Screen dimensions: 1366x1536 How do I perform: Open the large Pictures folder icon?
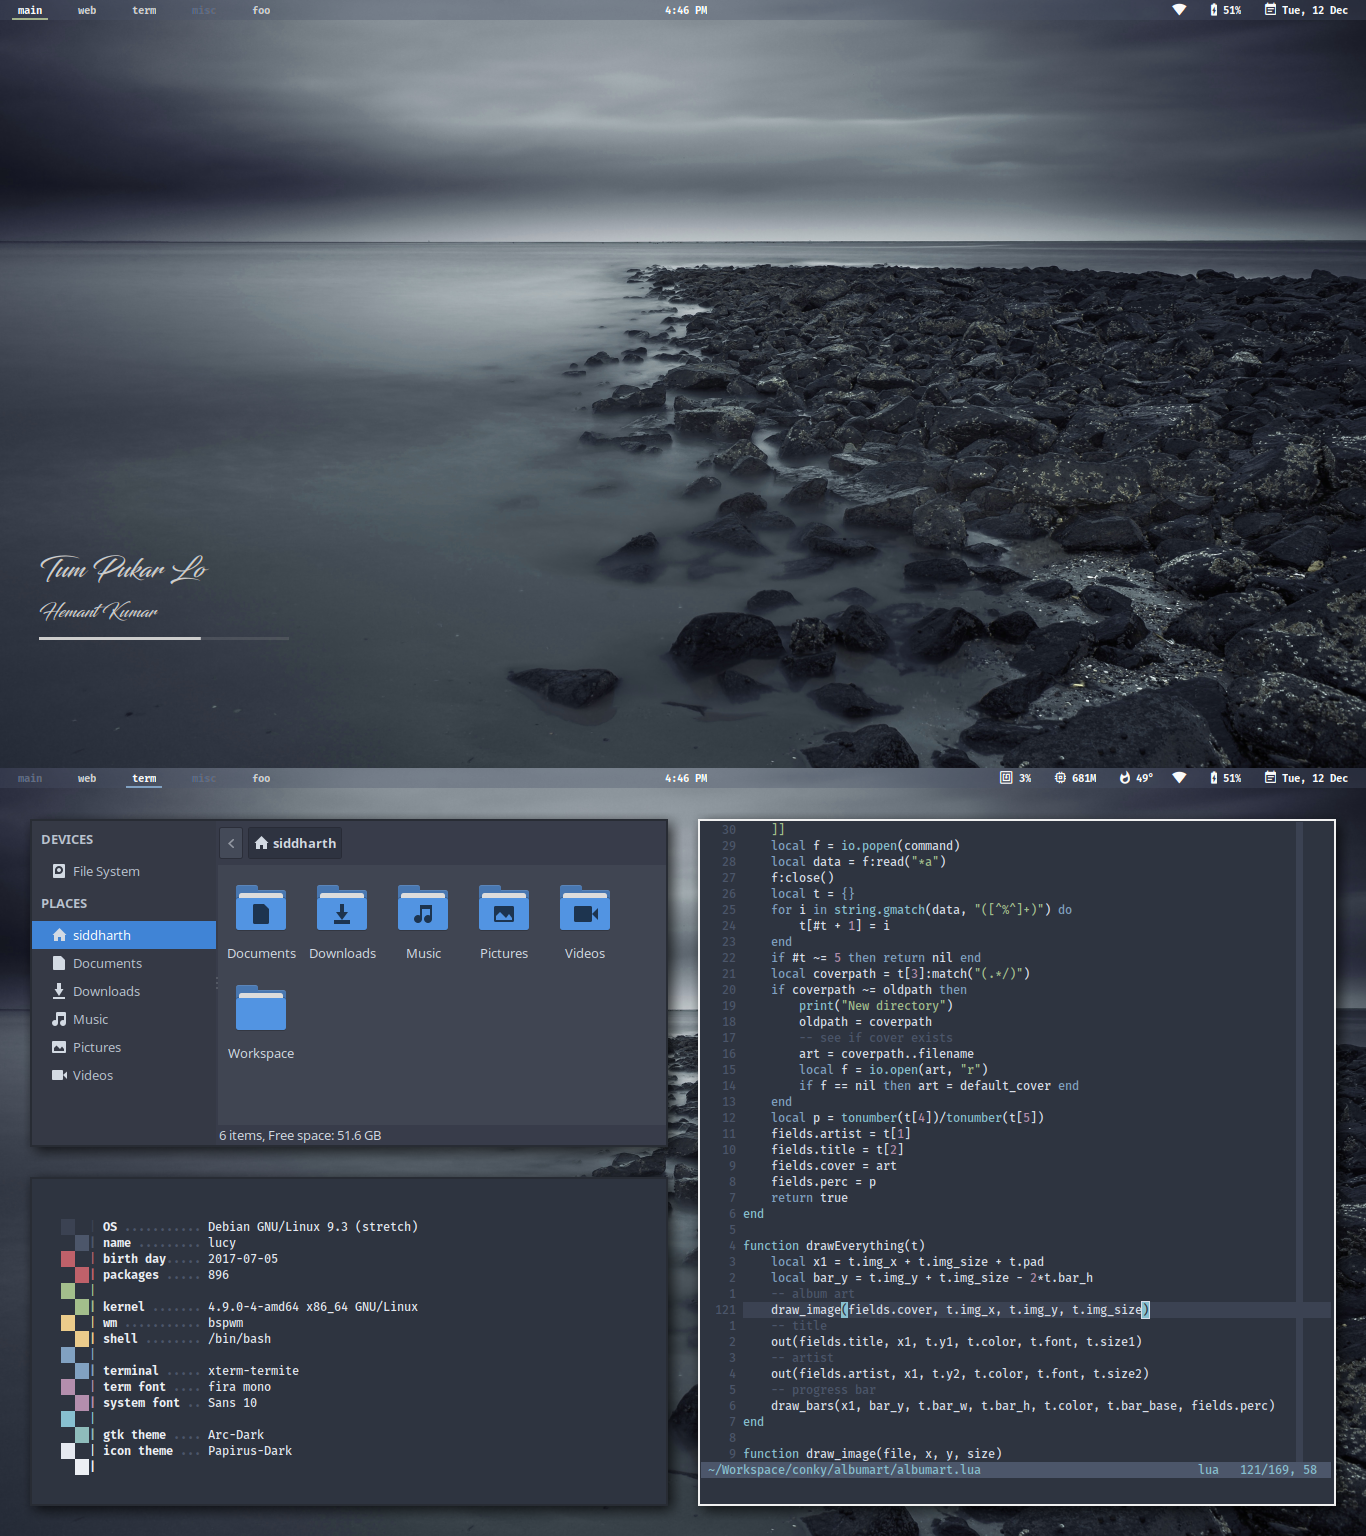pyautogui.click(x=504, y=909)
